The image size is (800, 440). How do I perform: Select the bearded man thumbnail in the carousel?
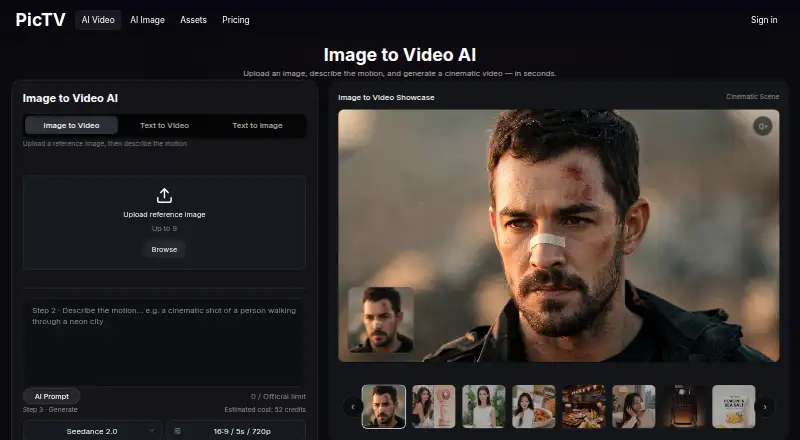tap(384, 406)
